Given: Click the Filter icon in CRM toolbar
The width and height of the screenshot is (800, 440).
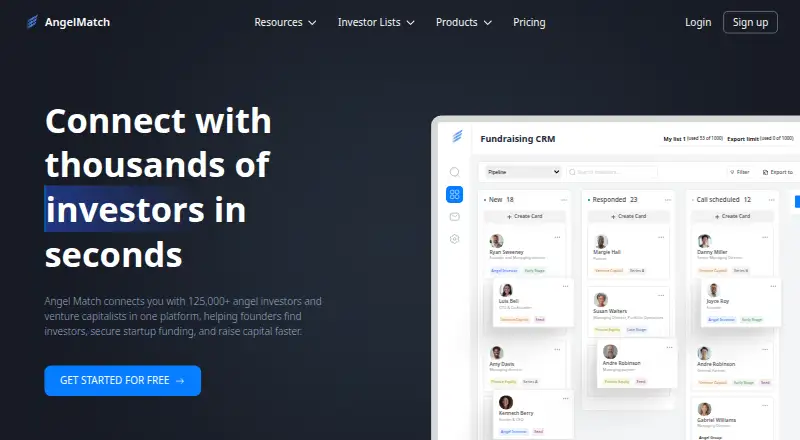Looking at the screenshot, I should tap(732, 173).
